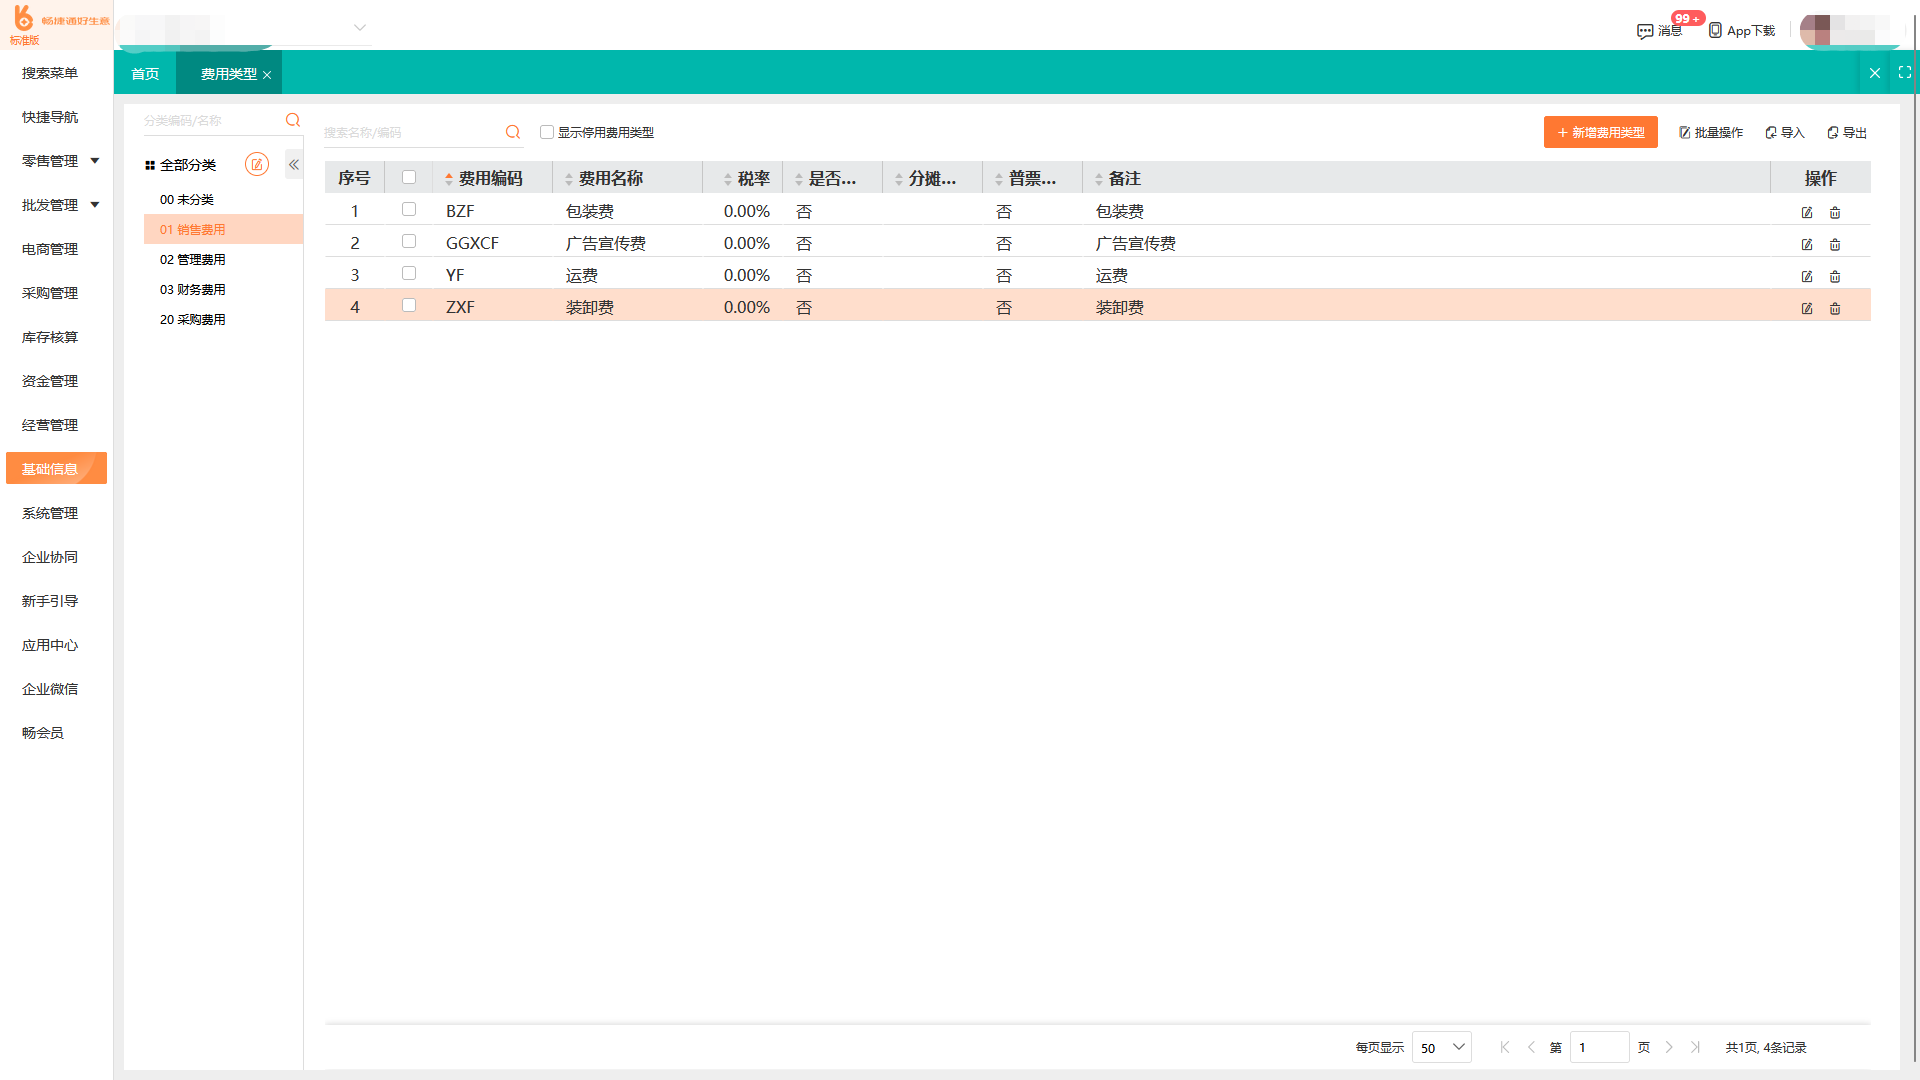Click the export 导出 icon button
This screenshot has width=1920, height=1080.
1845,131
